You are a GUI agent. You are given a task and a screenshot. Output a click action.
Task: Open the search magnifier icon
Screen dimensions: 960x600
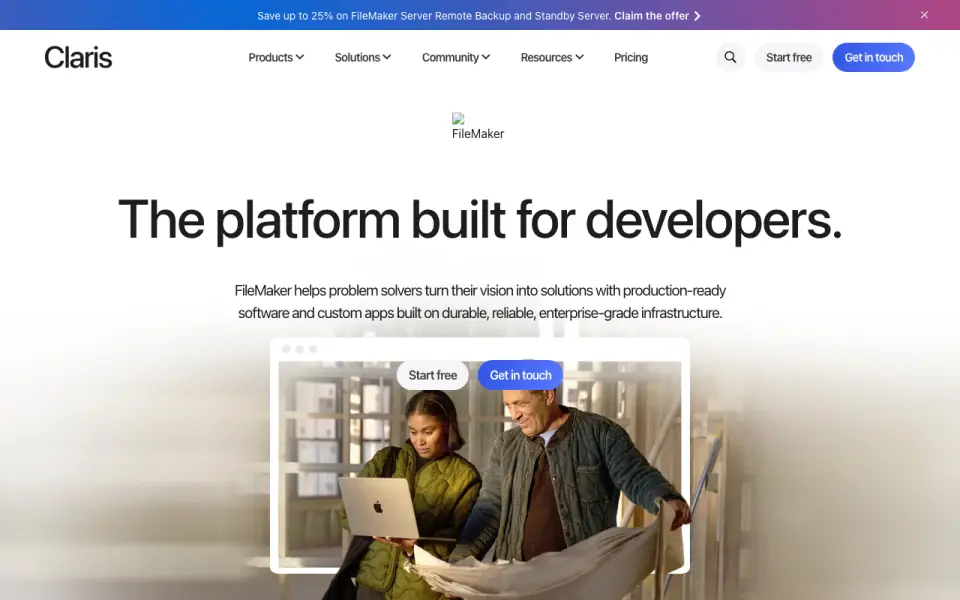tap(730, 57)
